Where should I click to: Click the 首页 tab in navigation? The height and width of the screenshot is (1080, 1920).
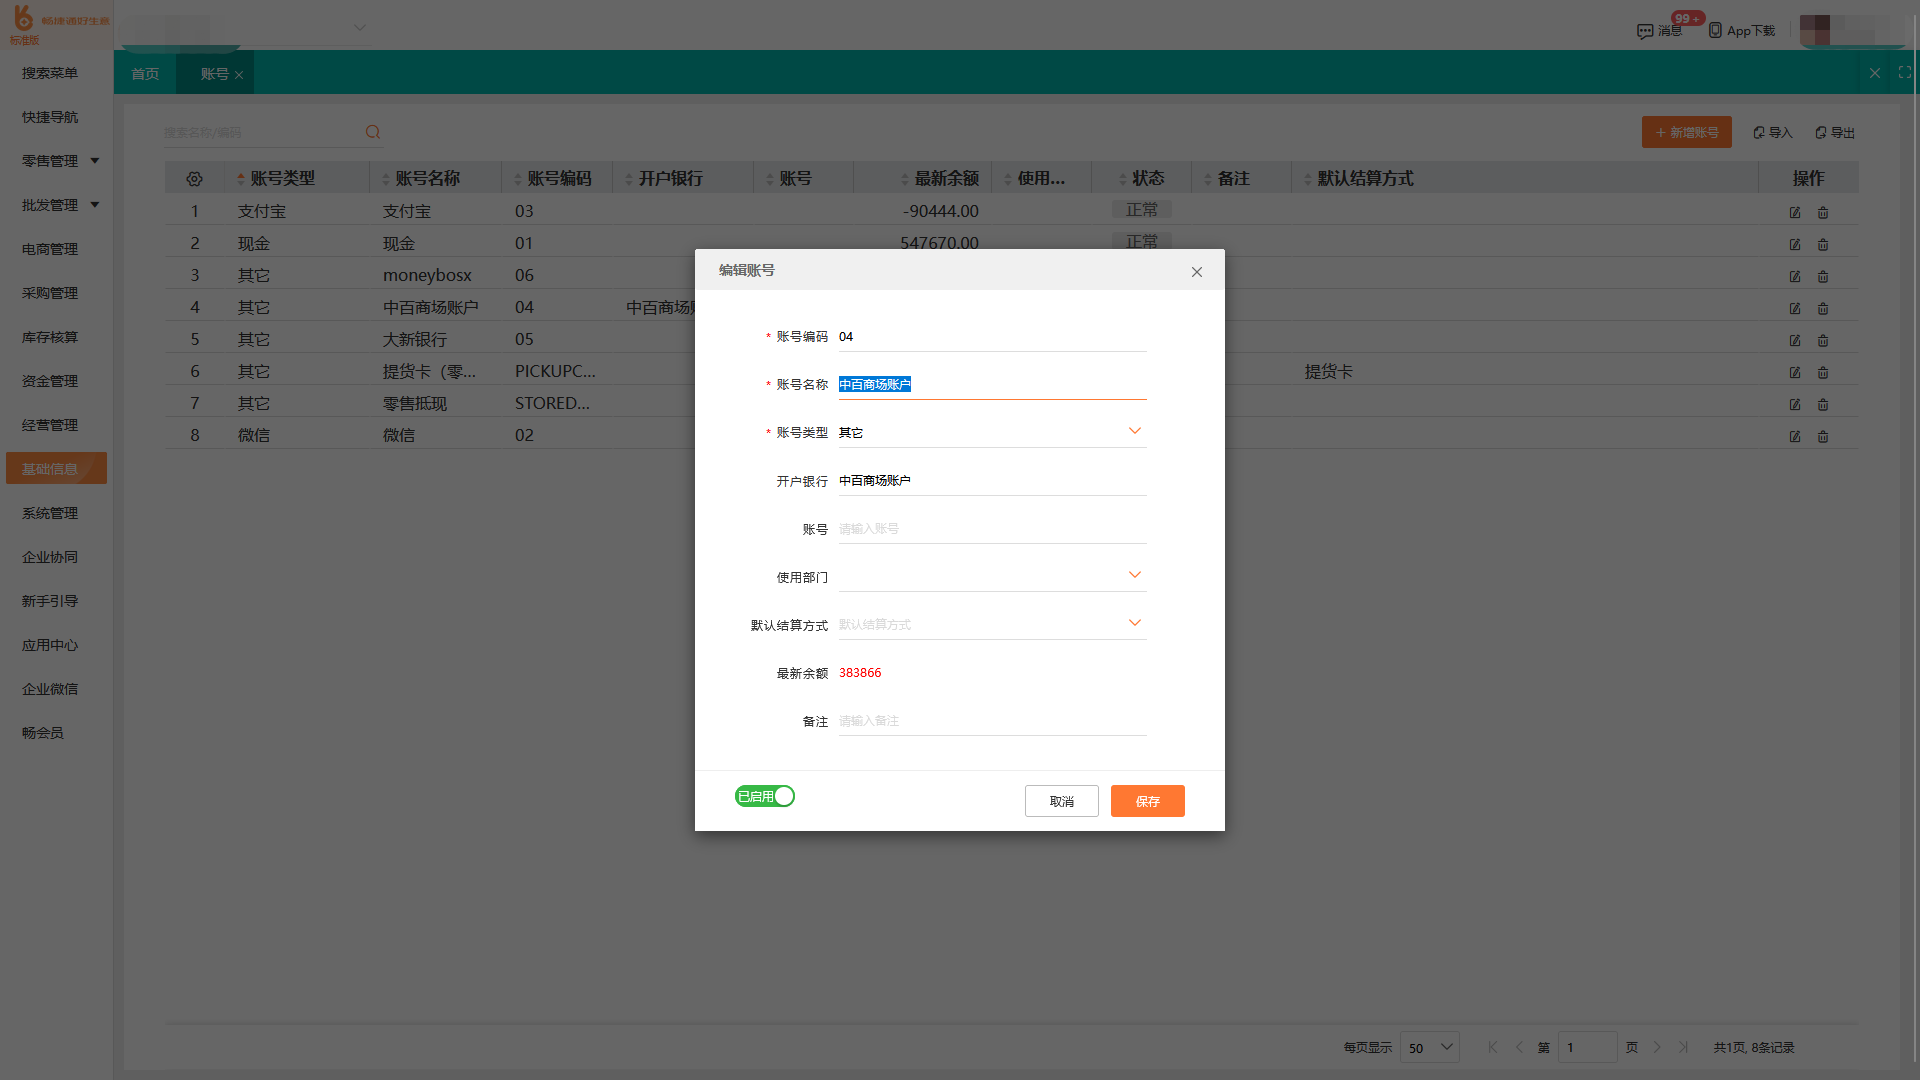pyautogui.click(x=144, y=73)
